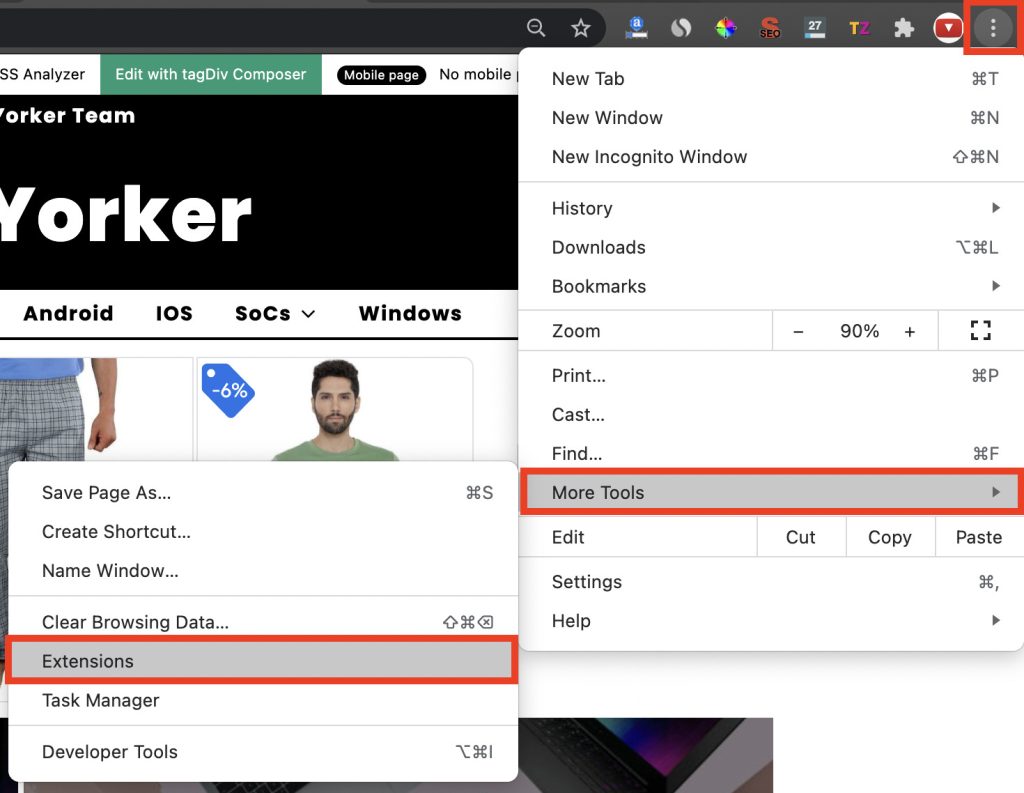
Task: Click Paste in the Edit row
Action: coord(978,537)
